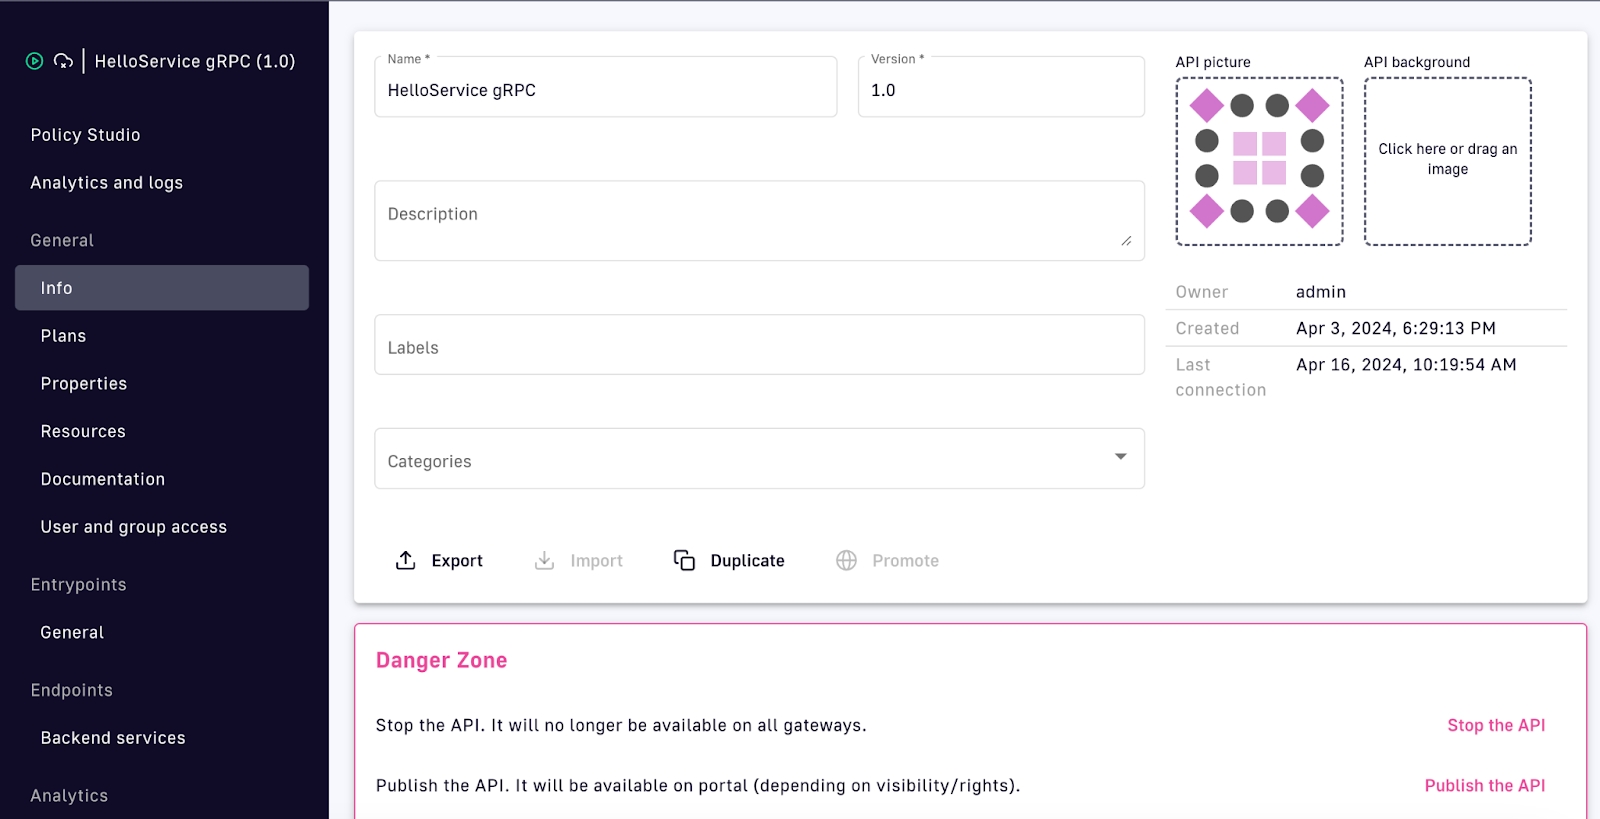The image size is (1600, 819).
Task: Open the Properties section
Action: tap(84, 384)
